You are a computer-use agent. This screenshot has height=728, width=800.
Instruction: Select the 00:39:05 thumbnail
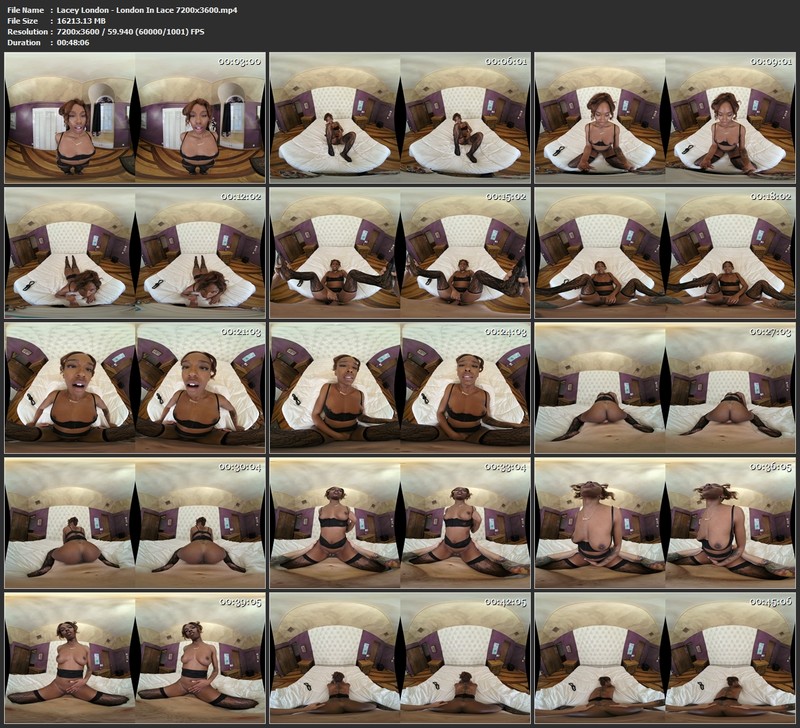[x=135, y=657]
